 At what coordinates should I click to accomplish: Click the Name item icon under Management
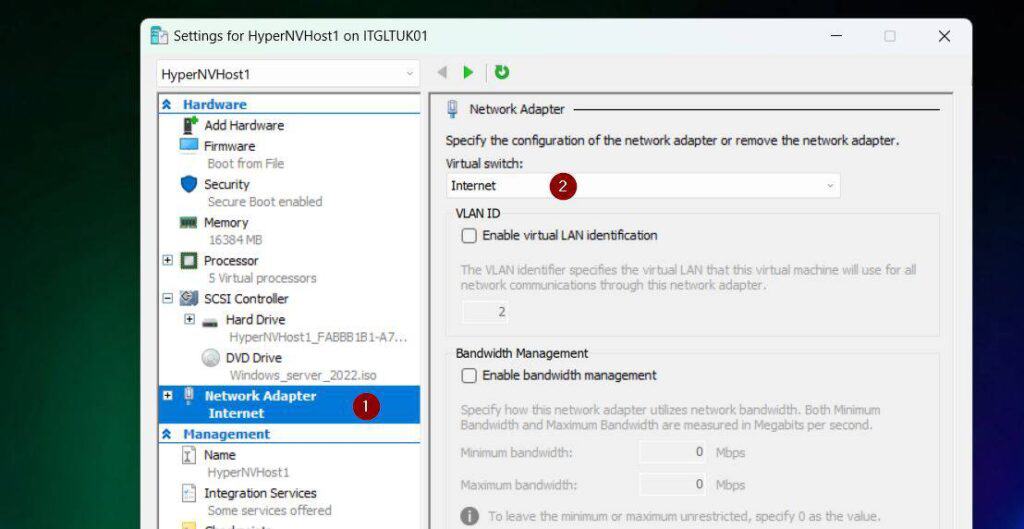coord(188,455)
